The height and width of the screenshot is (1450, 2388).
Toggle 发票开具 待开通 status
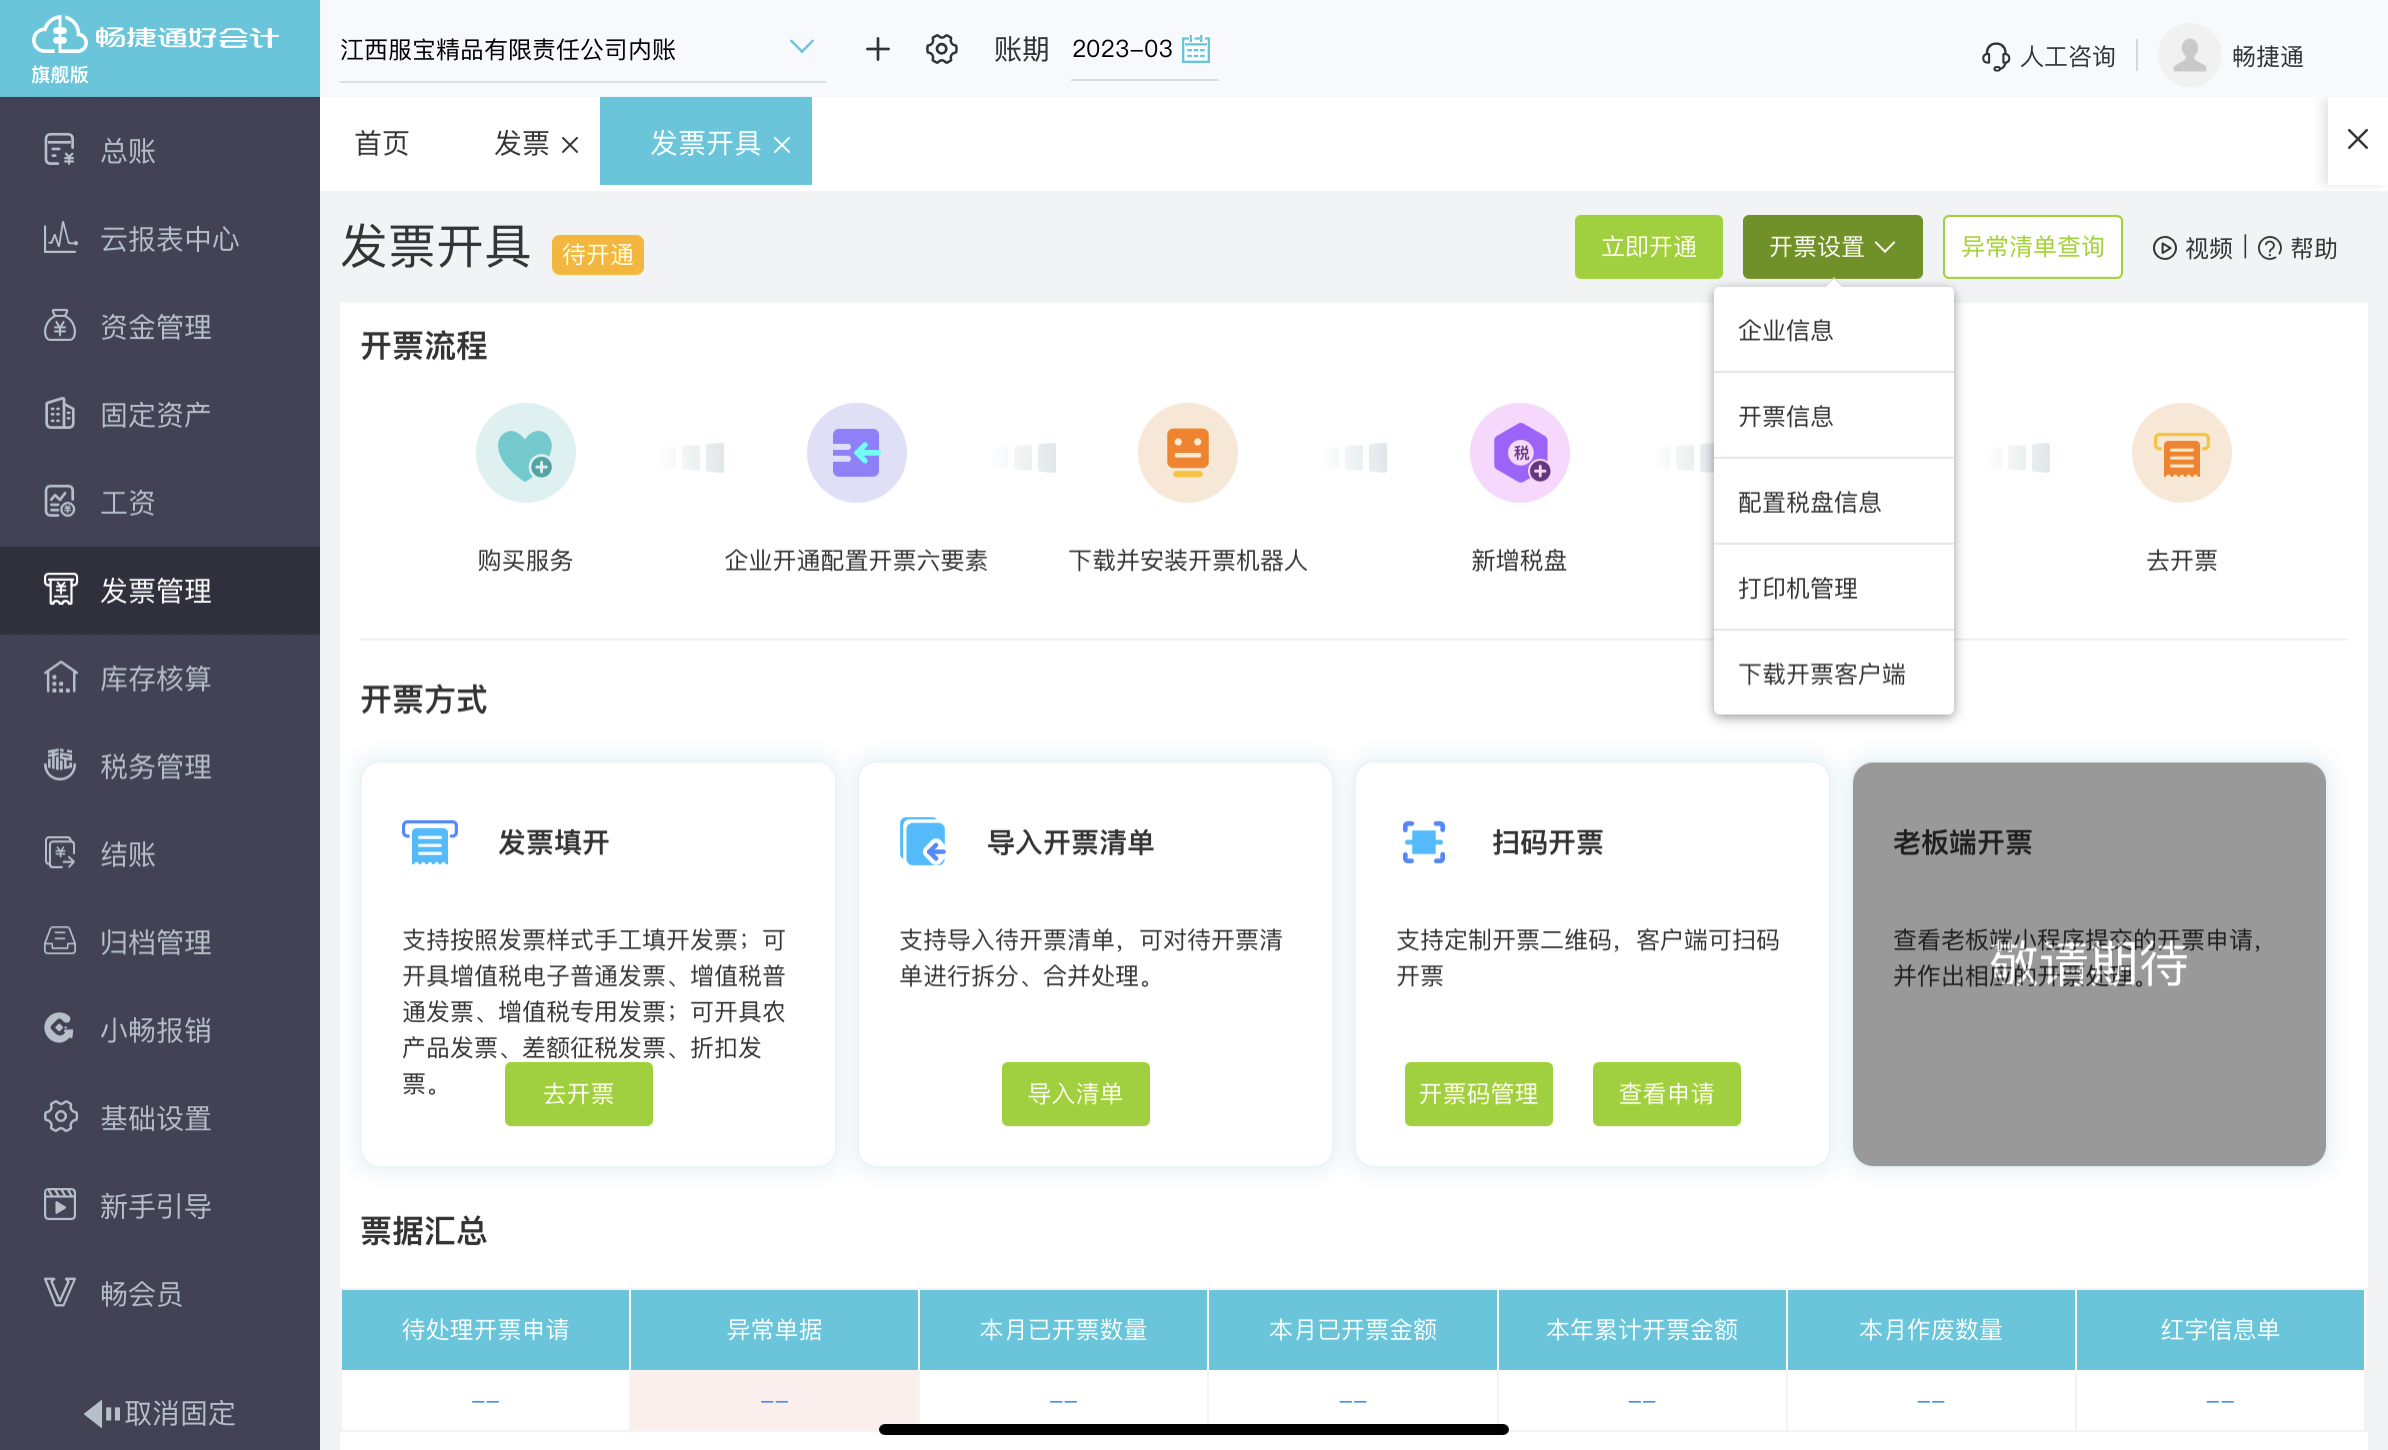pos(597,252)
